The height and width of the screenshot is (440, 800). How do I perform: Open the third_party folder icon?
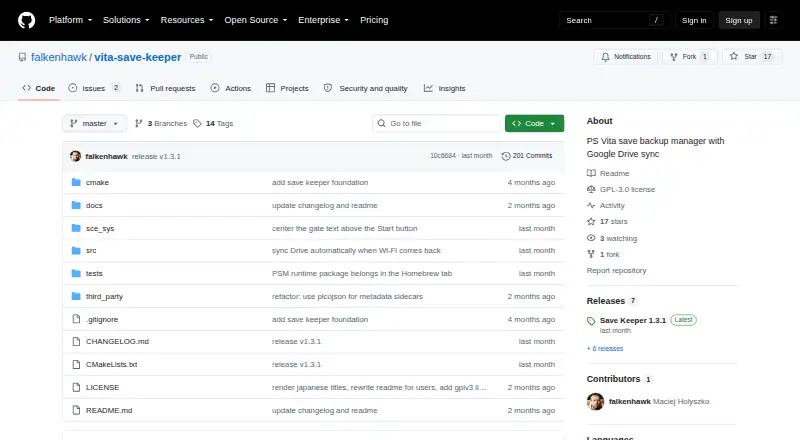tap(76, 296)
